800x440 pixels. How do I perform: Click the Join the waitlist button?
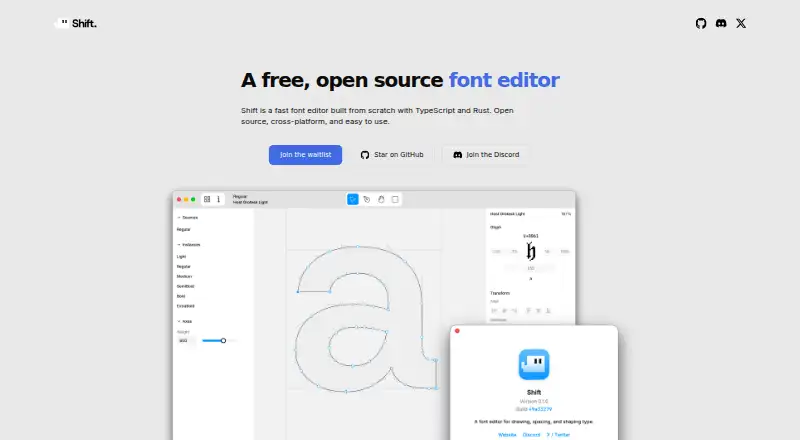pos(305,155)
